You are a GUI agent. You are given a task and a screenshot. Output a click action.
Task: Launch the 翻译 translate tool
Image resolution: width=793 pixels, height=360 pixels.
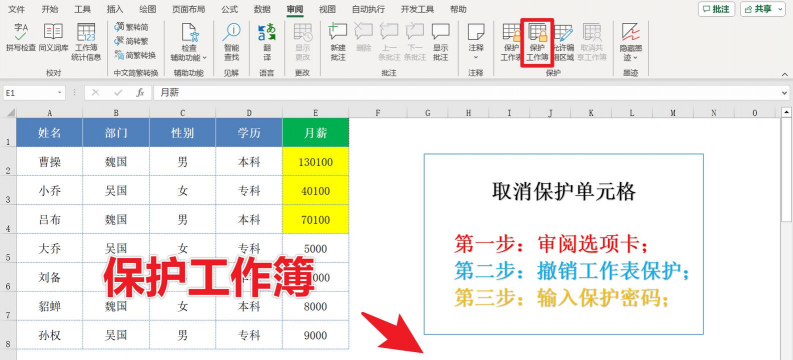pyautogui.click(x=267, y=42)
